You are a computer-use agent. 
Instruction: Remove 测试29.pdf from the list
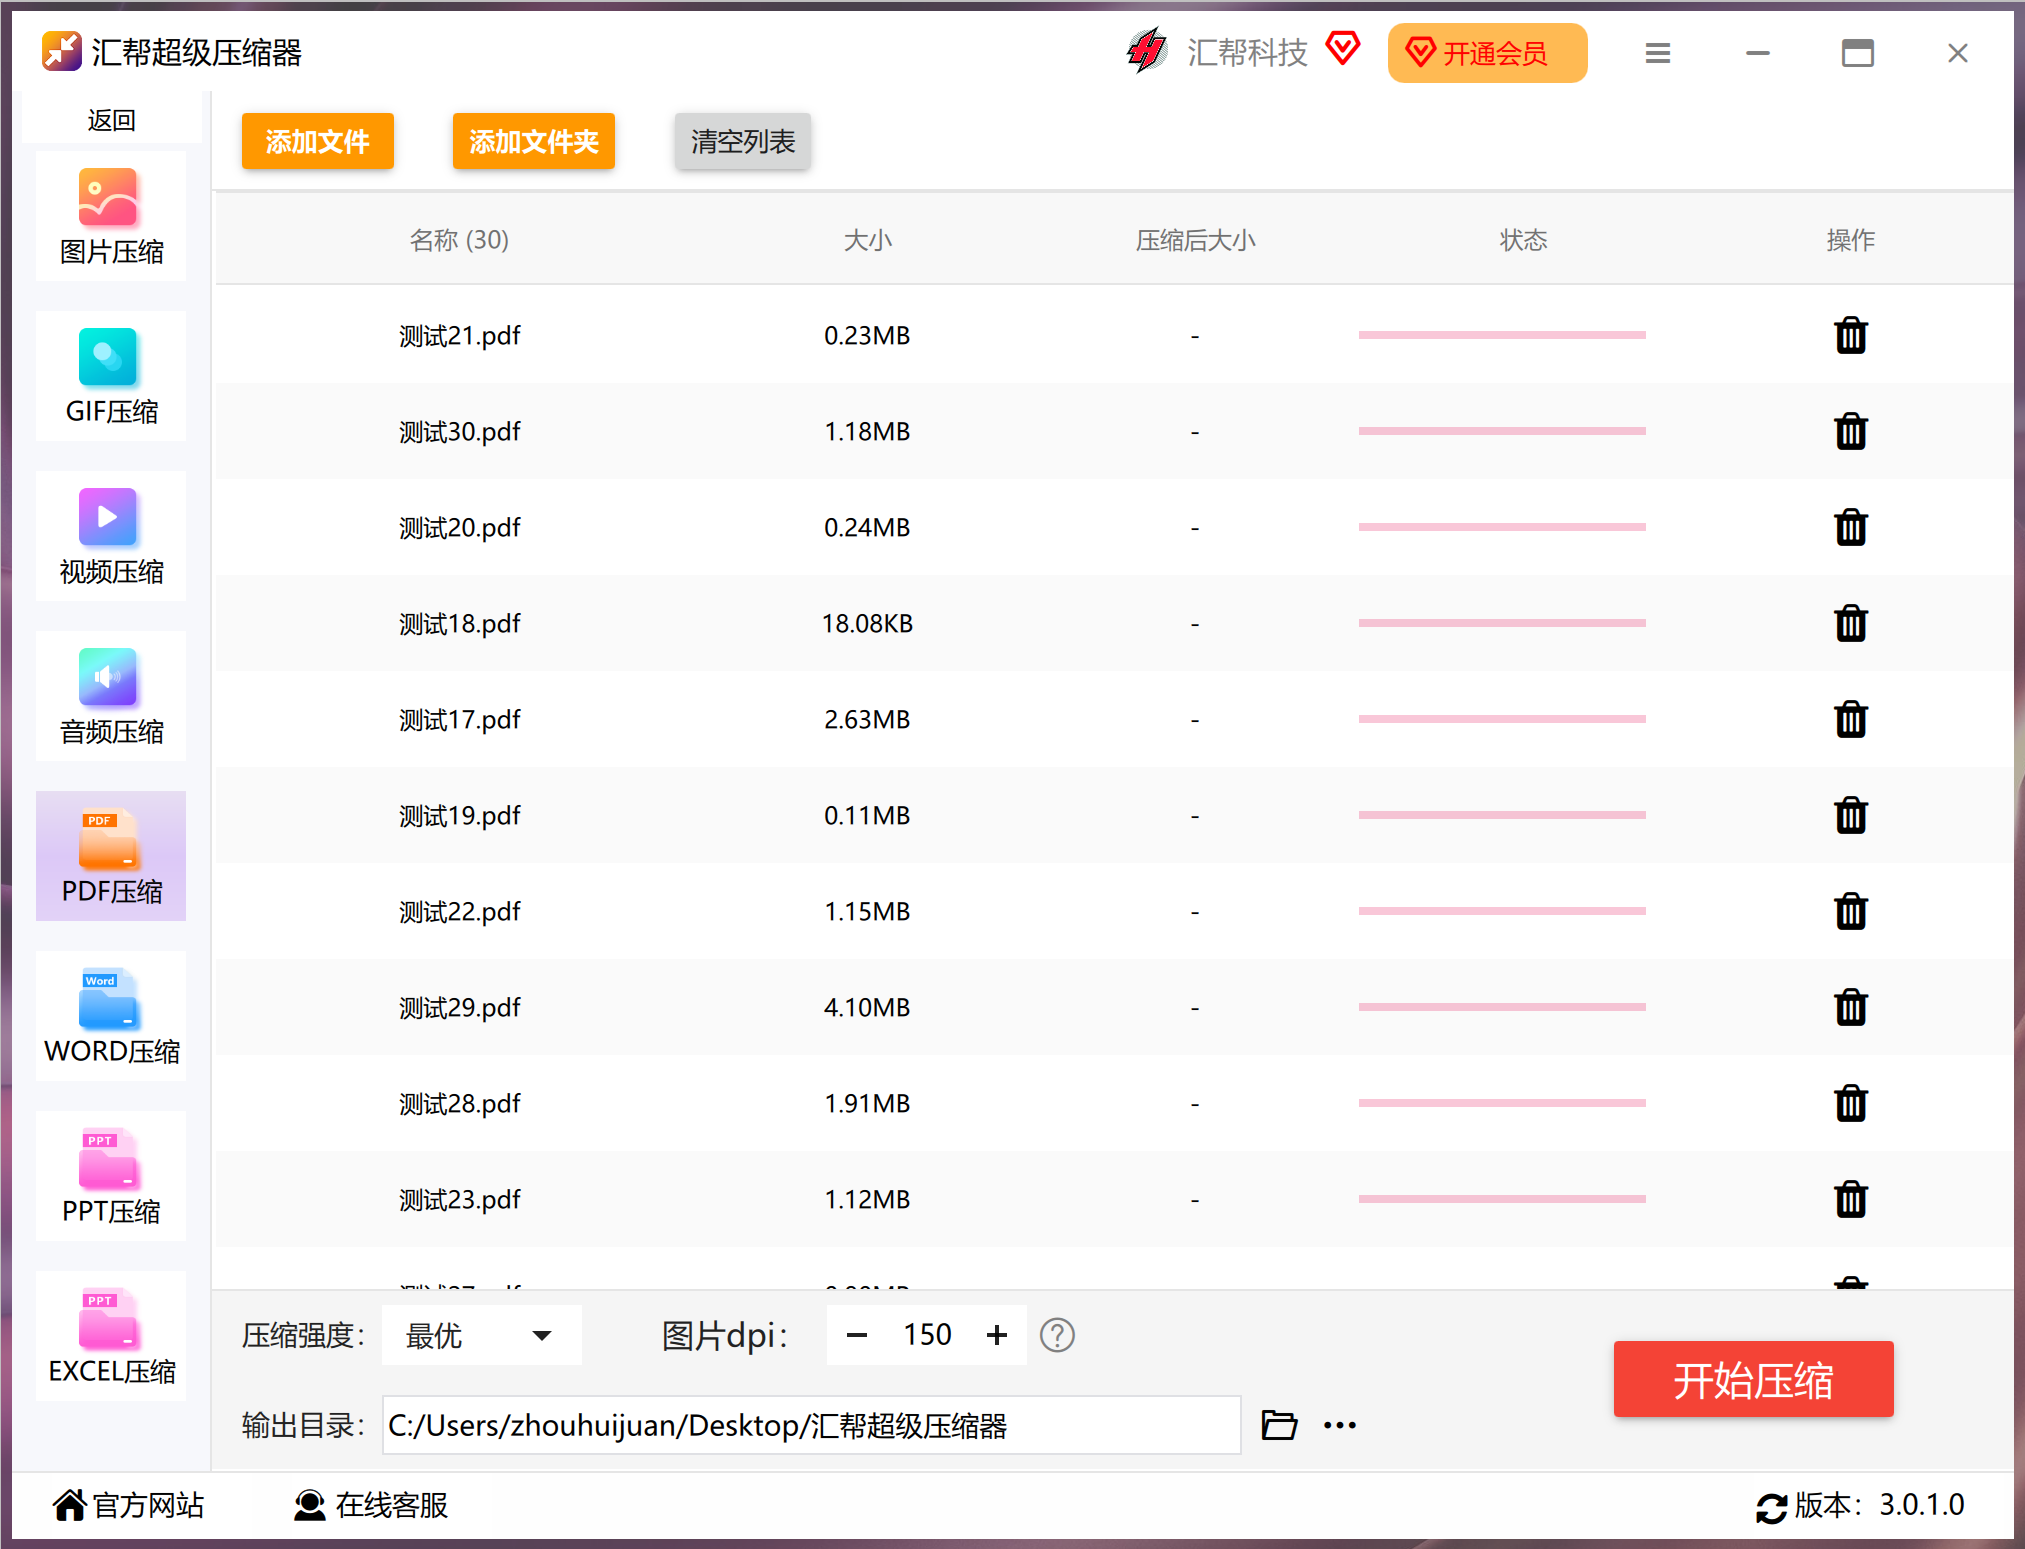[x=1850, y=1007]
